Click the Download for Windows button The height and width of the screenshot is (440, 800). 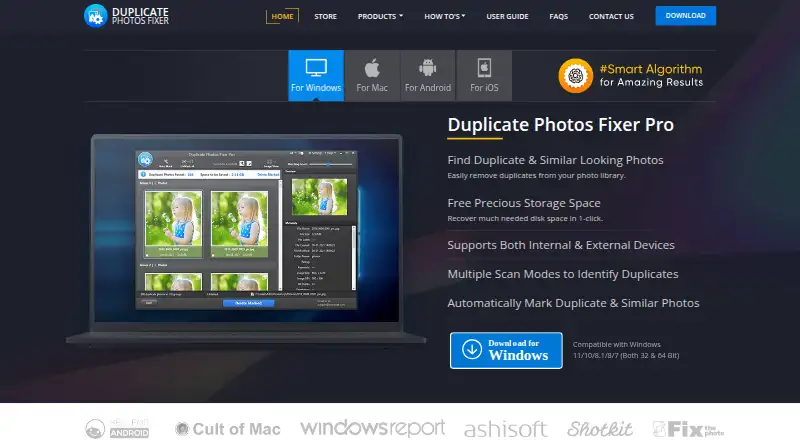coord(506,350)
